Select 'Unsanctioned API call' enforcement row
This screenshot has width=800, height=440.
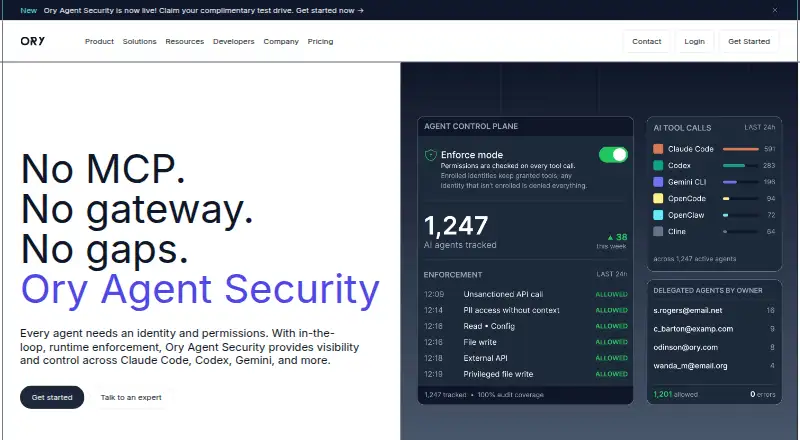(x=526, y=294)
